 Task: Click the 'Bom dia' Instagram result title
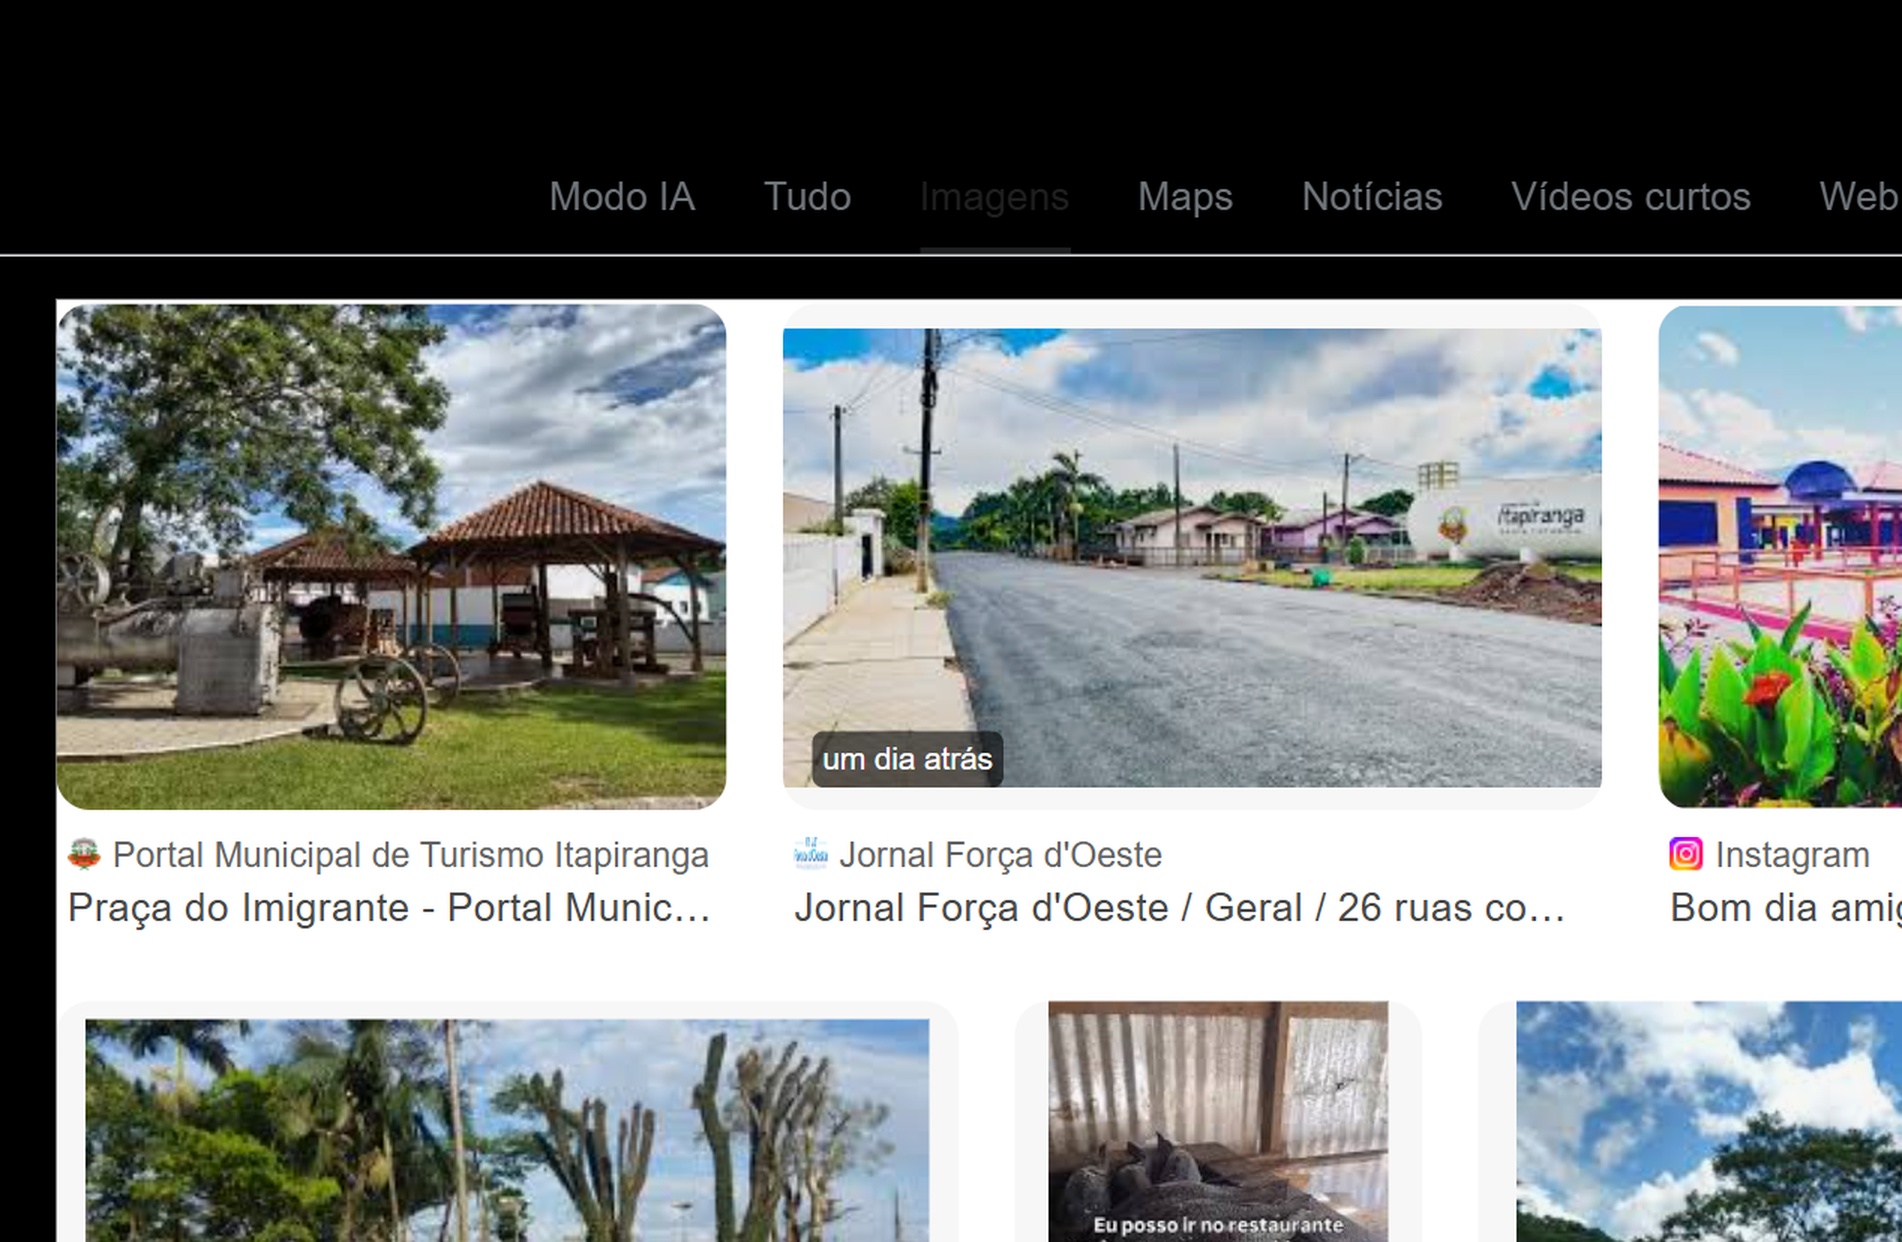(x=1784, y=908)
